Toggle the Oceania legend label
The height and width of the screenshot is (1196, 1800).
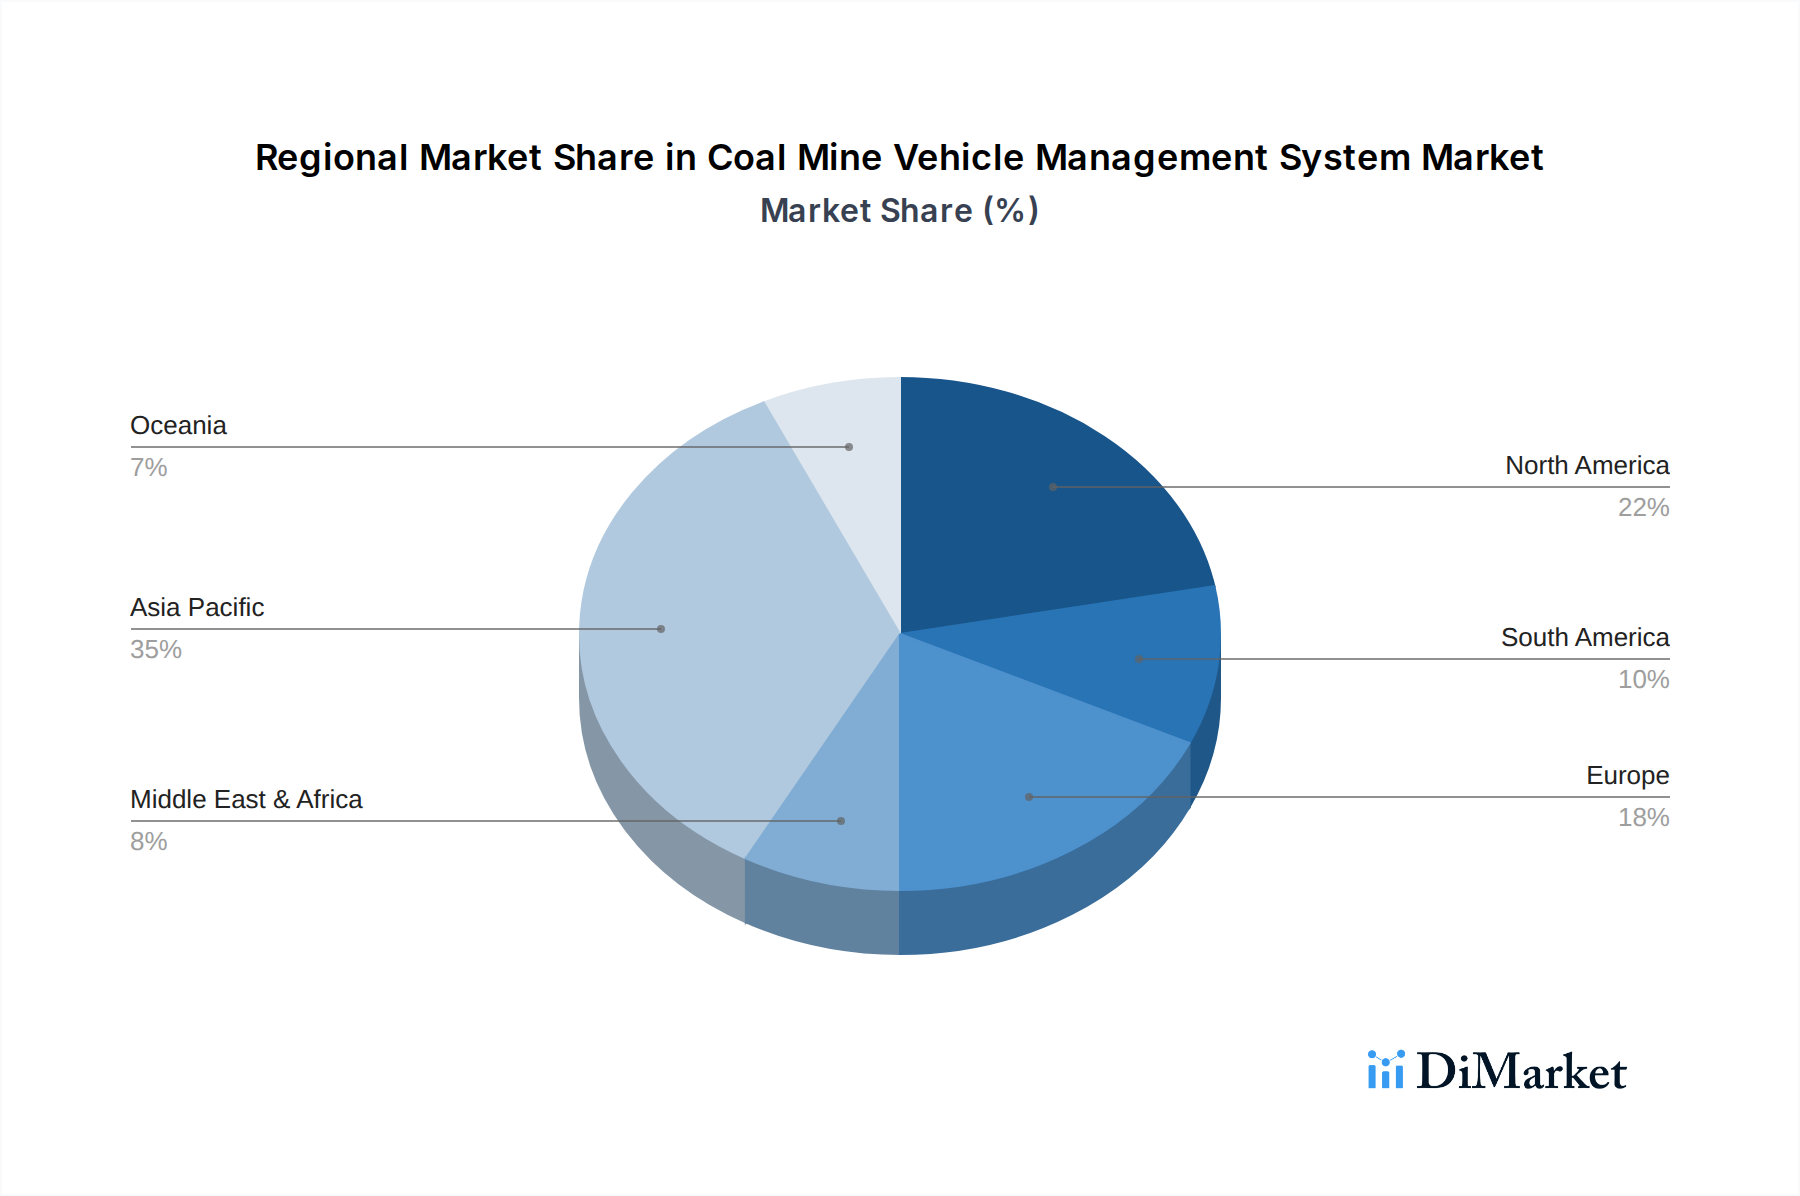coord(178,425)
